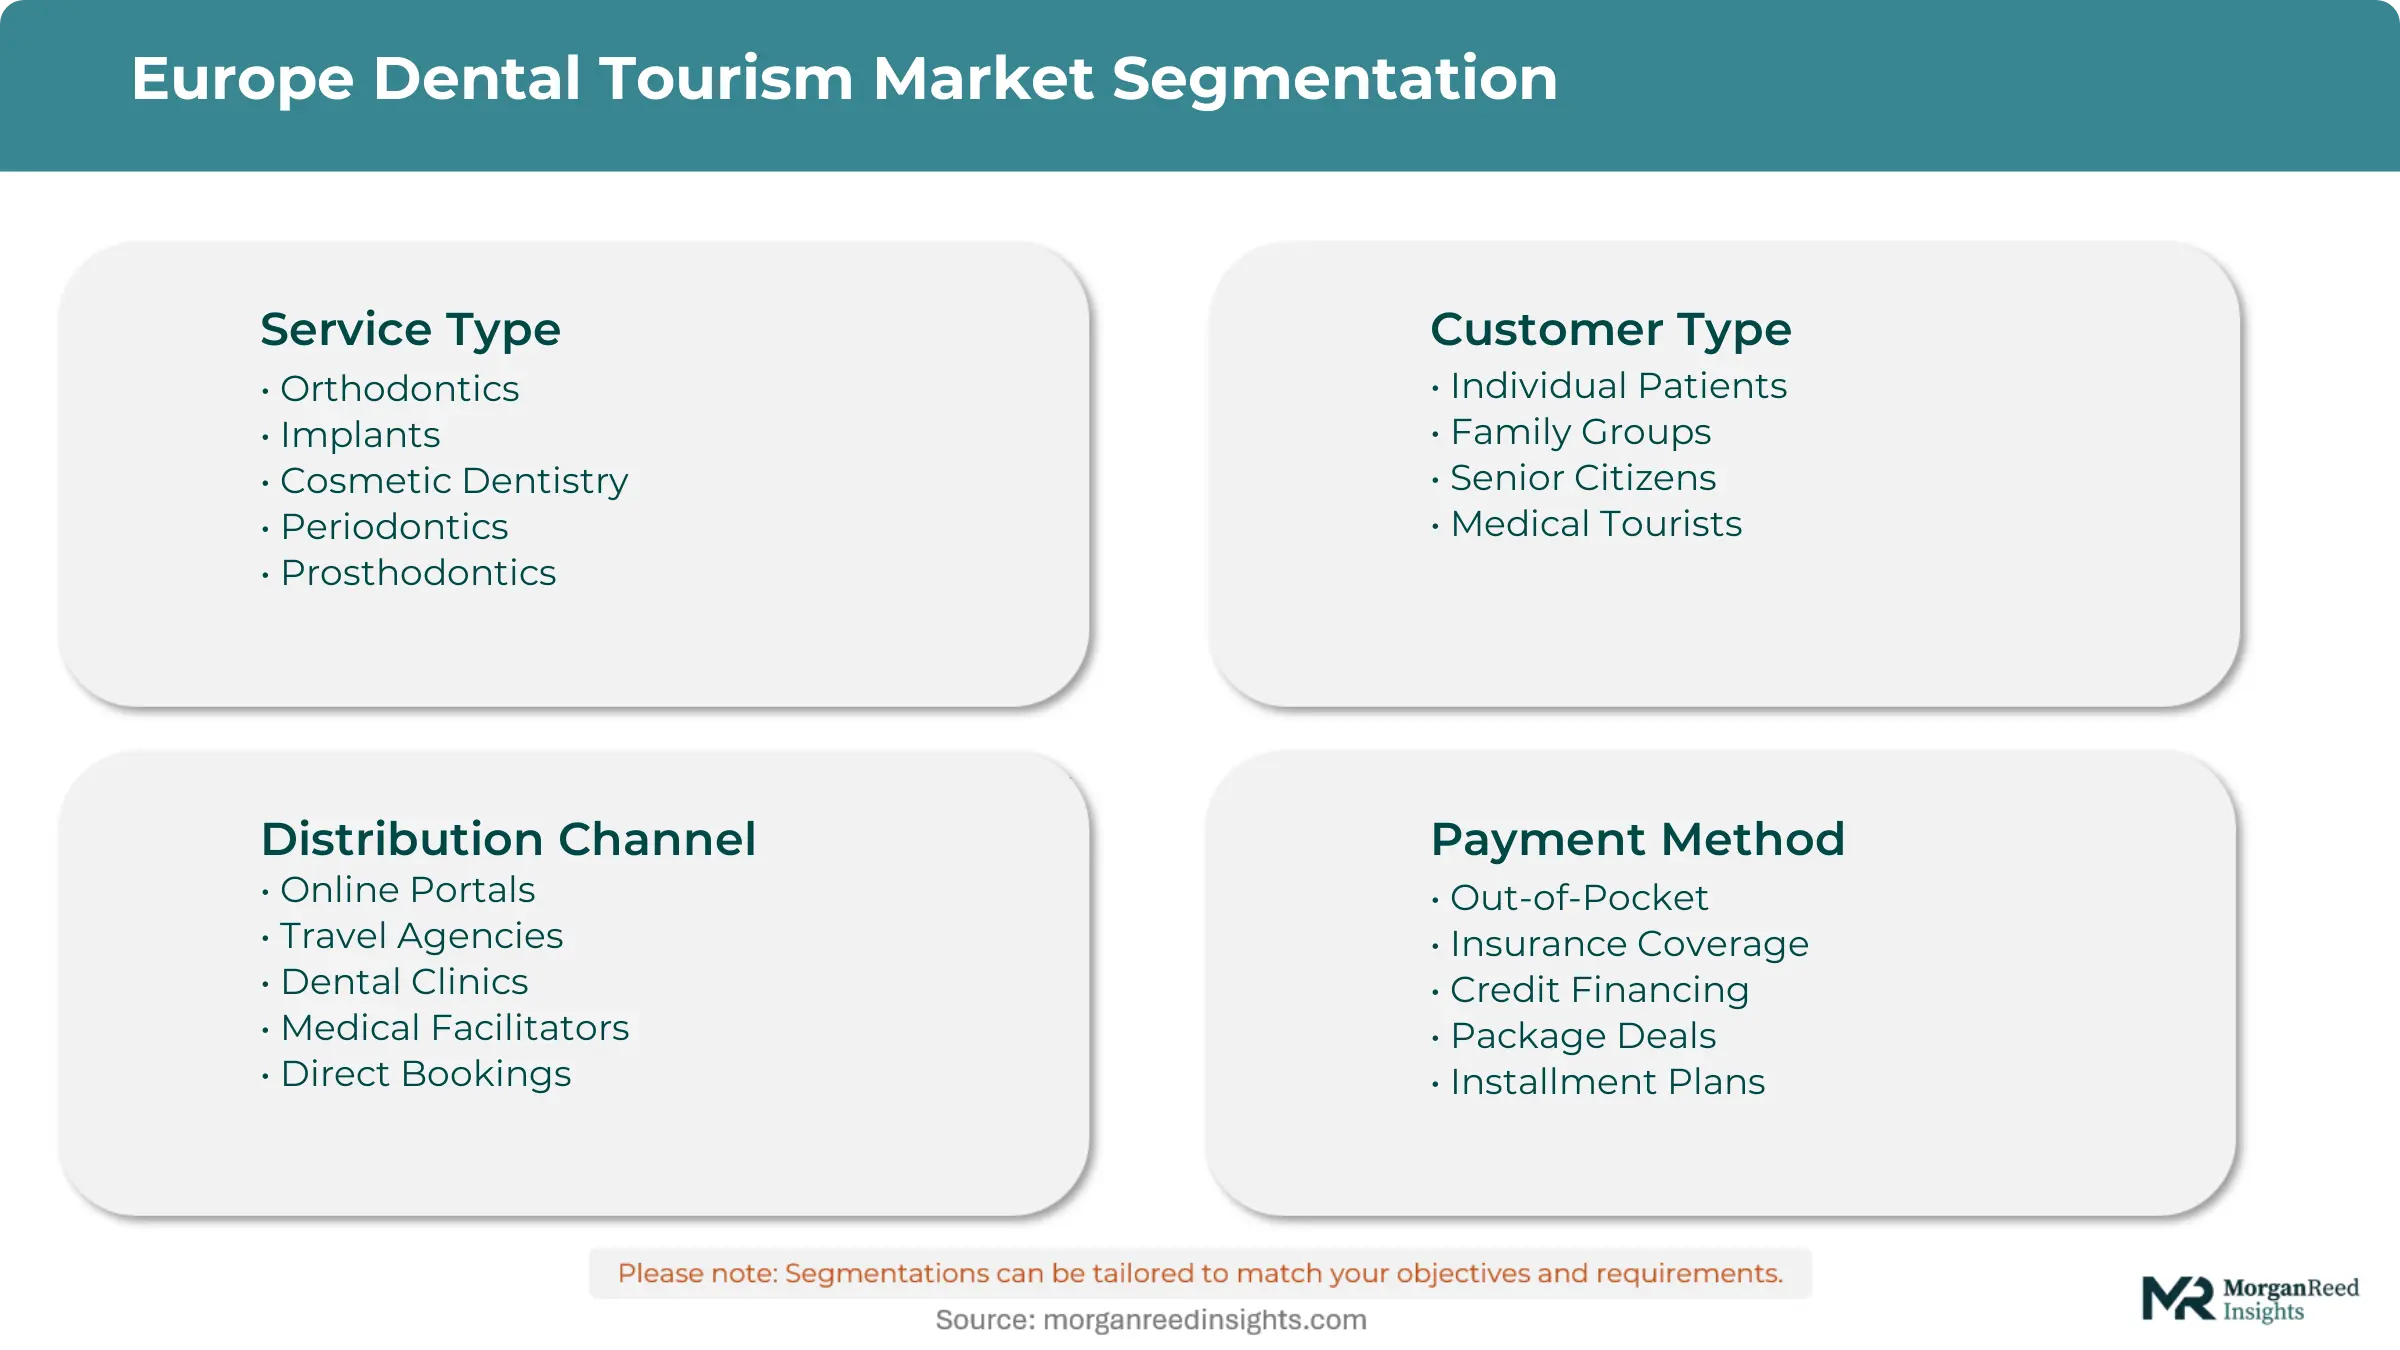Select the Service Type heading
2400x1350 pixels.
410,328
